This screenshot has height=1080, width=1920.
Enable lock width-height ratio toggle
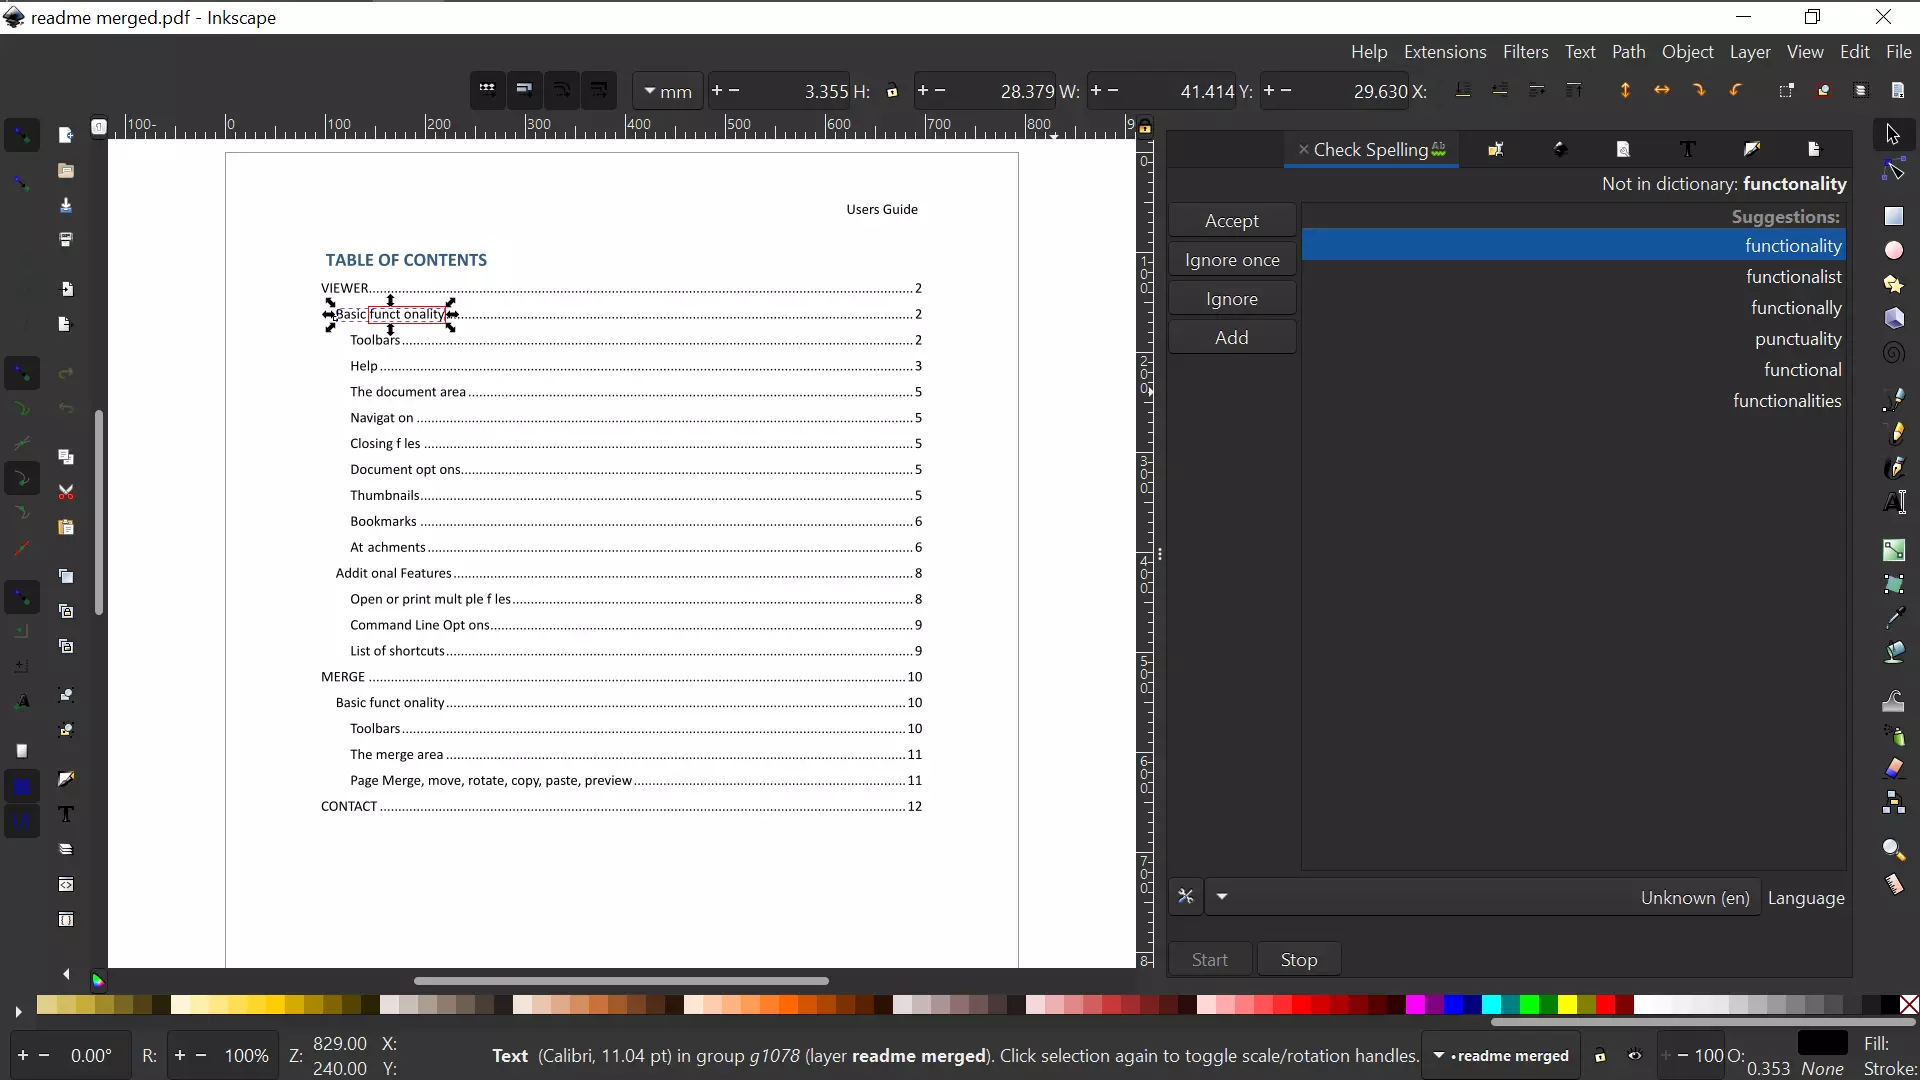pos(891,90)
